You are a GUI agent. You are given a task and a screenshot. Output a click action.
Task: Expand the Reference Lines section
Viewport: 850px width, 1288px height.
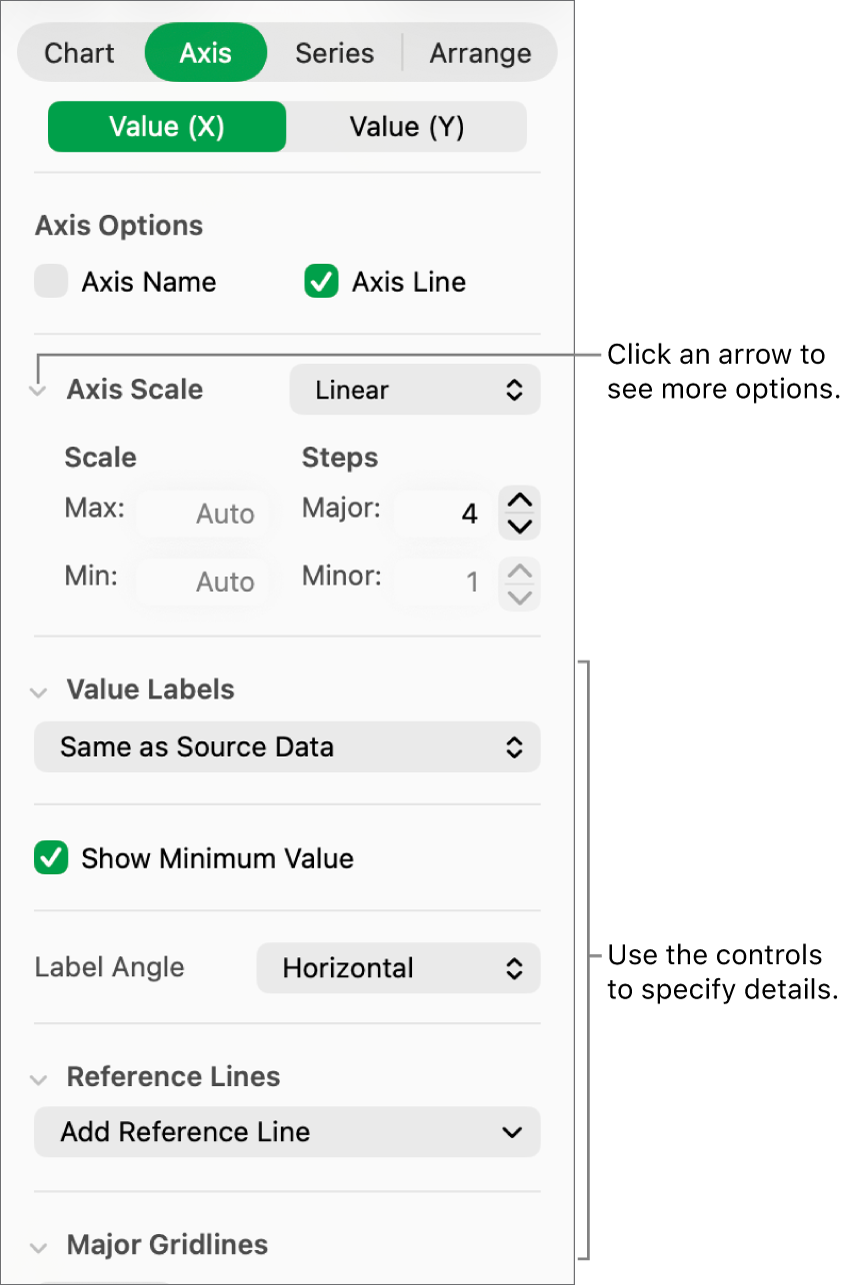38,1078
